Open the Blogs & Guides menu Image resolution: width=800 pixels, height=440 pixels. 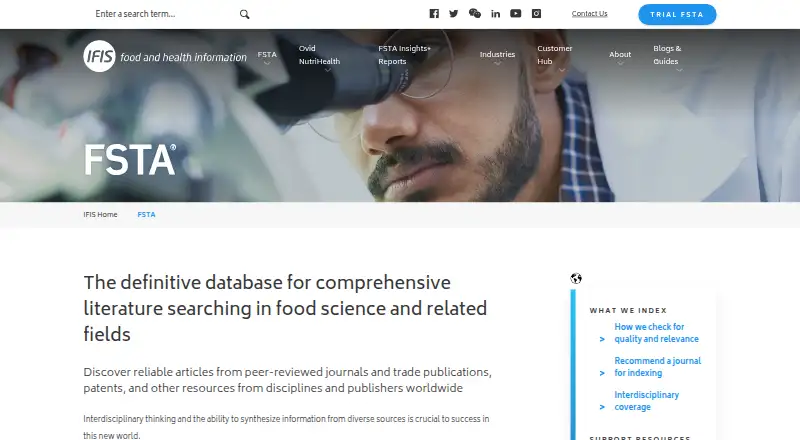tap(667, 55)
